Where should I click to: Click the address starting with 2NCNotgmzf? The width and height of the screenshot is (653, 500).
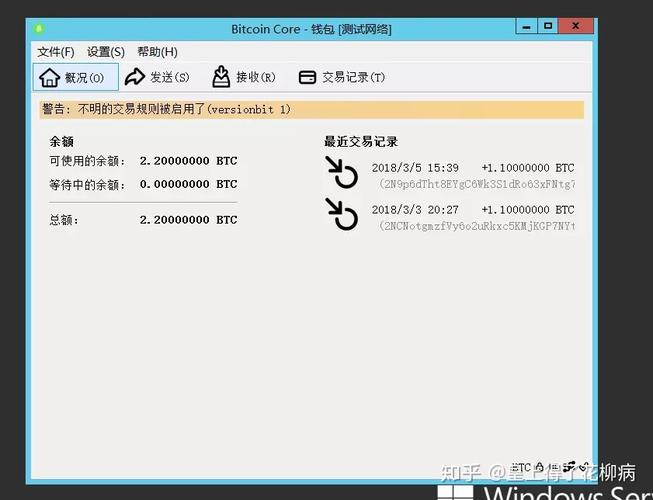click(476, 226)
